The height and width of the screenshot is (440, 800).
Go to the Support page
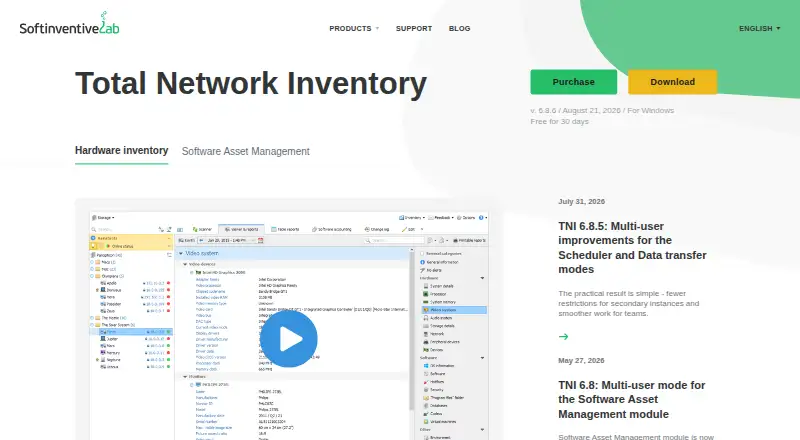[414, 29]
